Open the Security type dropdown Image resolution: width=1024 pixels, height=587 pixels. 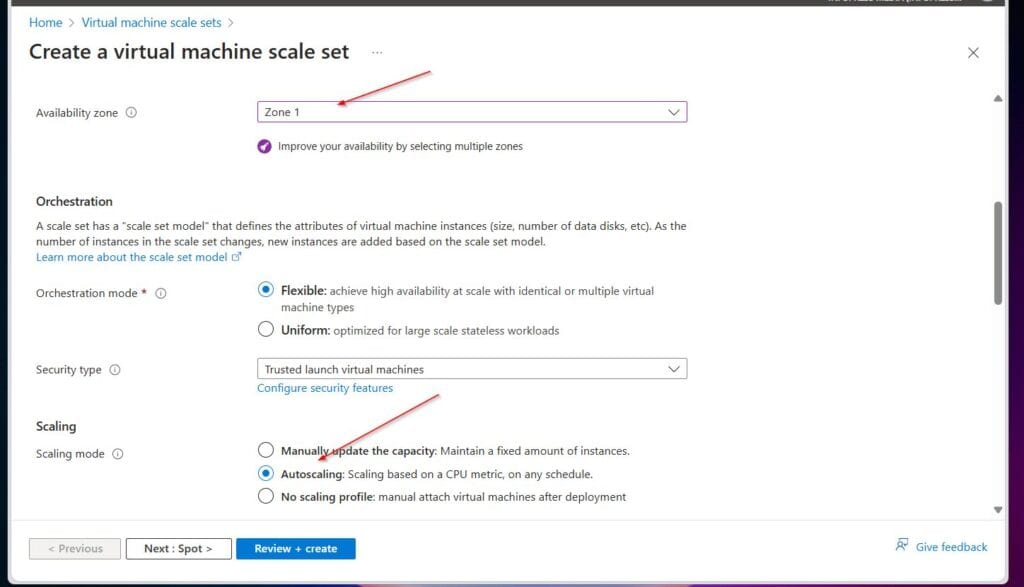(471, 368)
